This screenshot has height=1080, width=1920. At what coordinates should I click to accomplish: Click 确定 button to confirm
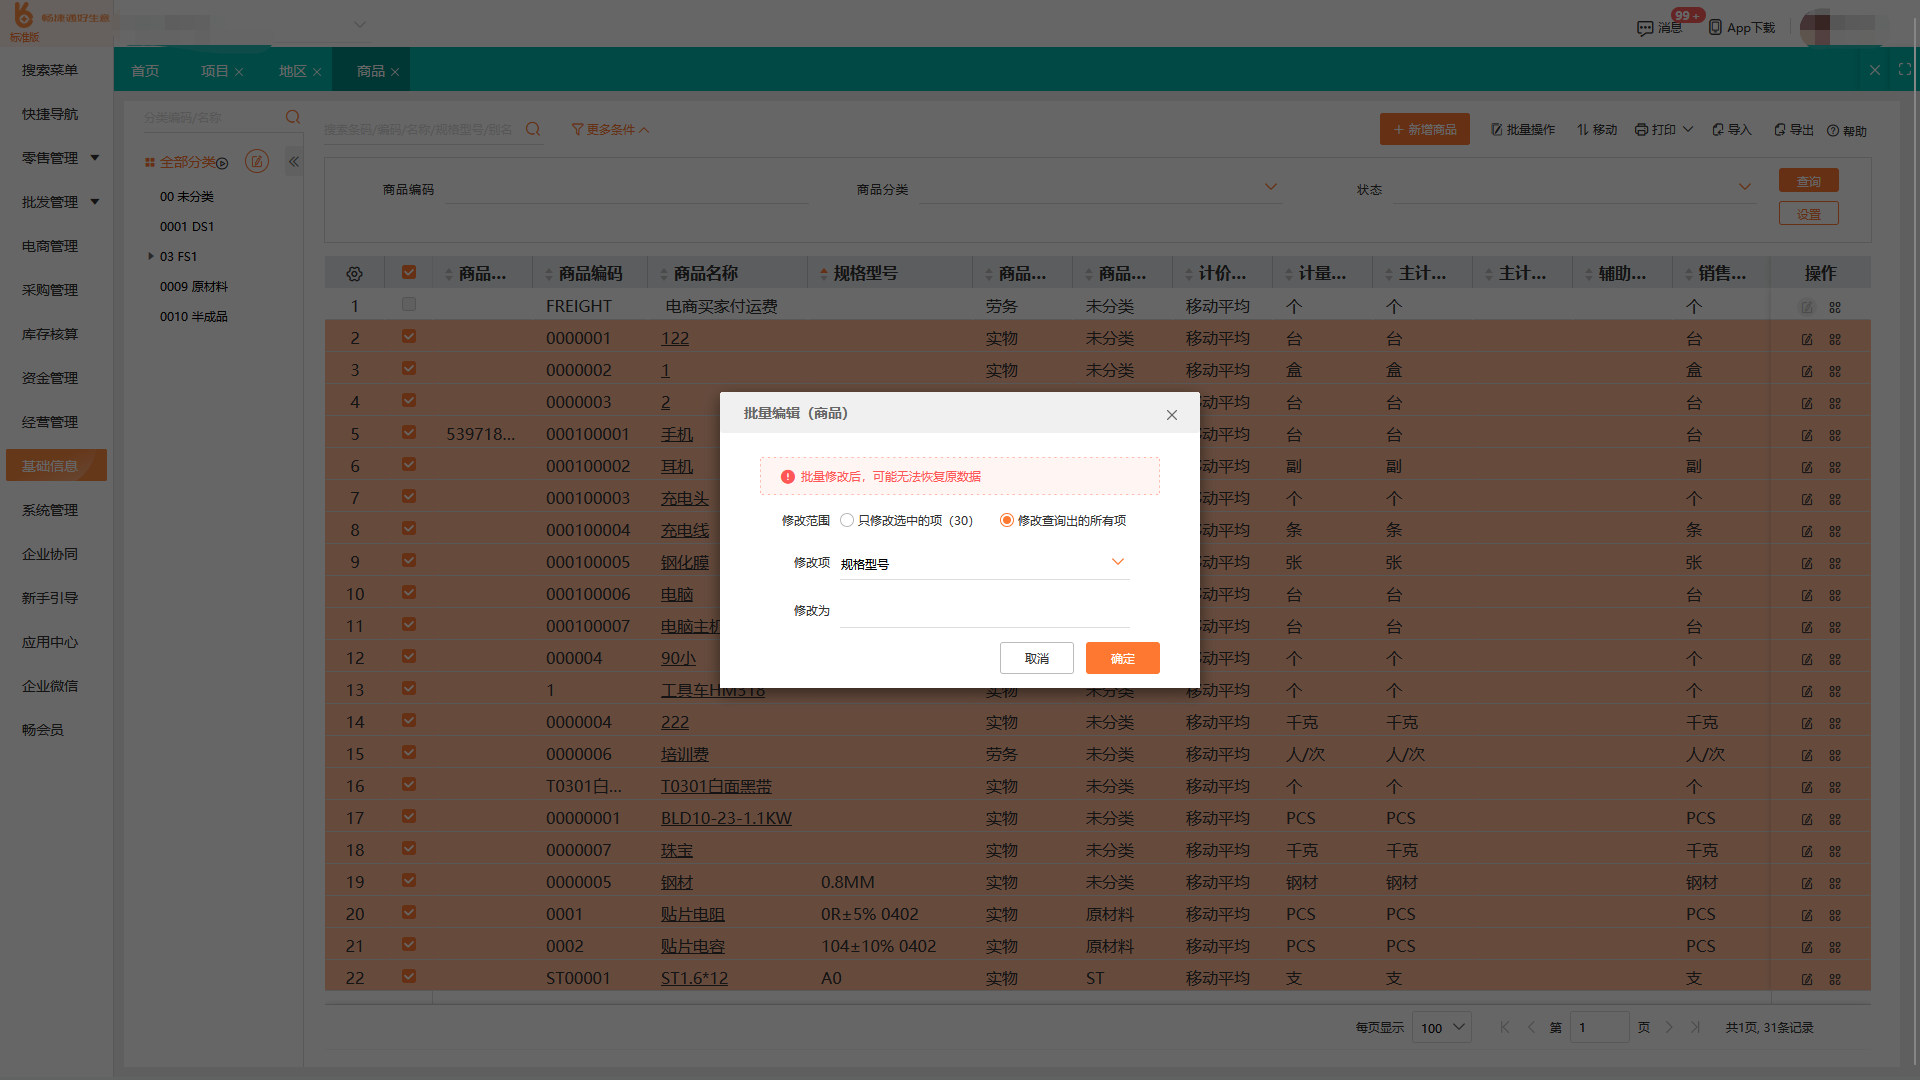point(1122,658)
